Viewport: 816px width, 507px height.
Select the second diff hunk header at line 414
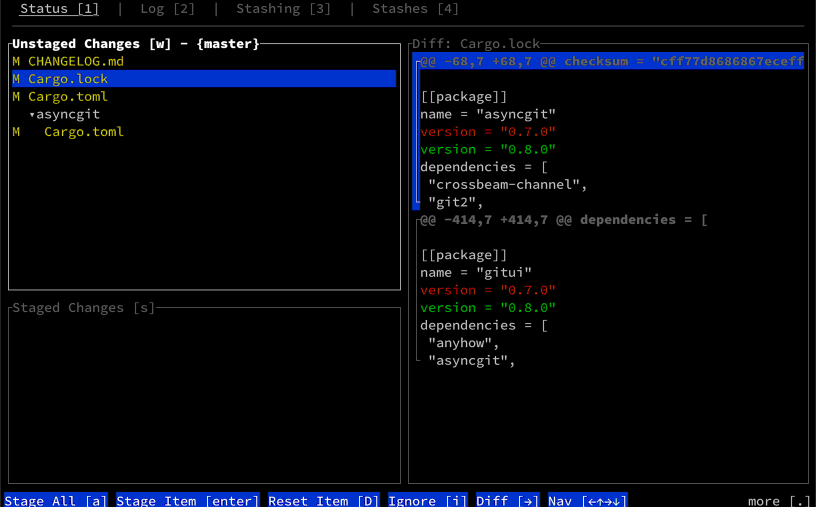pyautogui.click(x=563, y=220)
